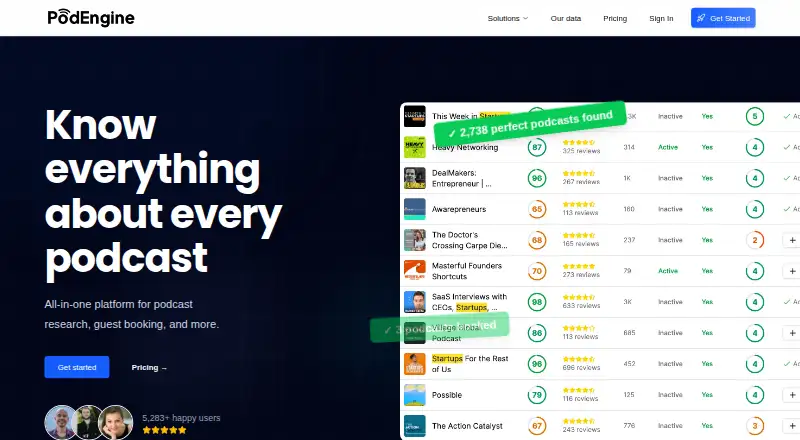This screenshot has width=800, height=440.
Task: Click the header Get Started rocket button
Action: [723, 18]
